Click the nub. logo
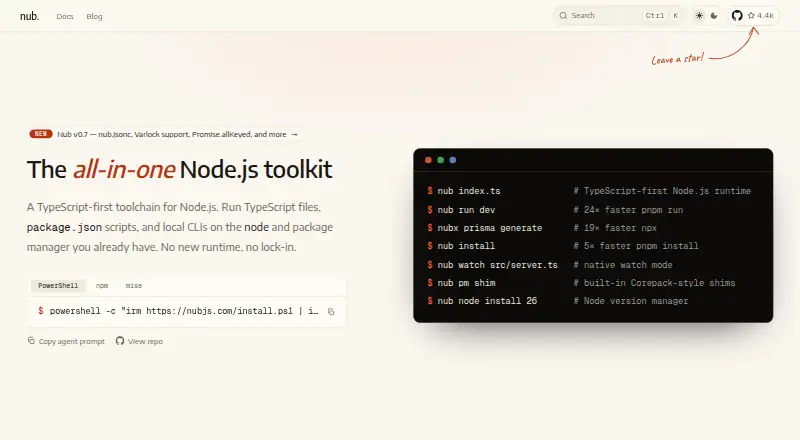This screenshot has width=800, height=440. 29,16
